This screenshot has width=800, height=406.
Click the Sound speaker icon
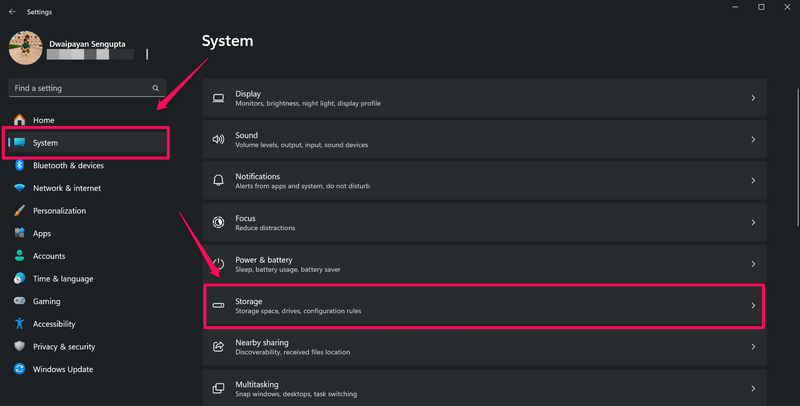(218, 139)
